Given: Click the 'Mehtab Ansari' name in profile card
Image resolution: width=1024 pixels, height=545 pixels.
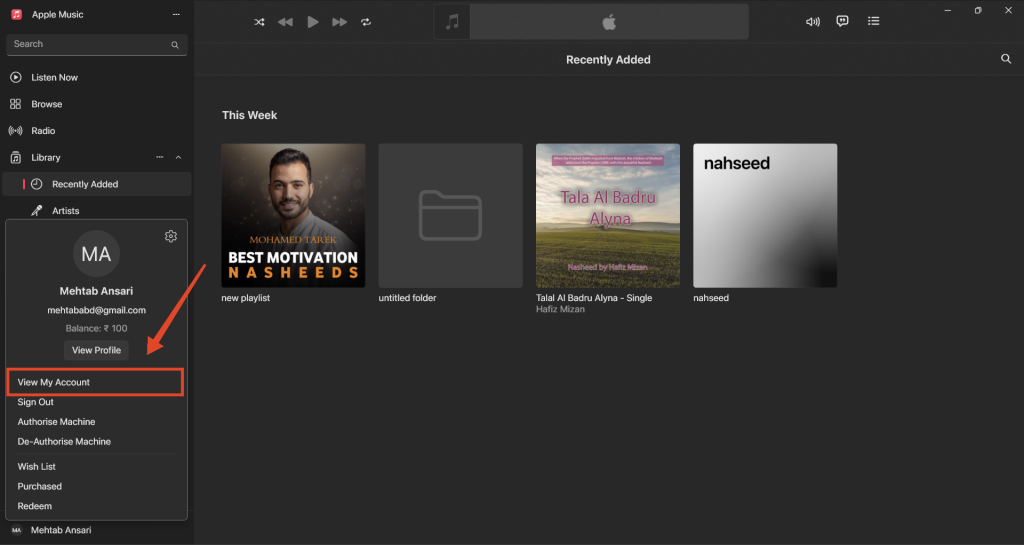Looking at the screenshot, I should point(96,291).
